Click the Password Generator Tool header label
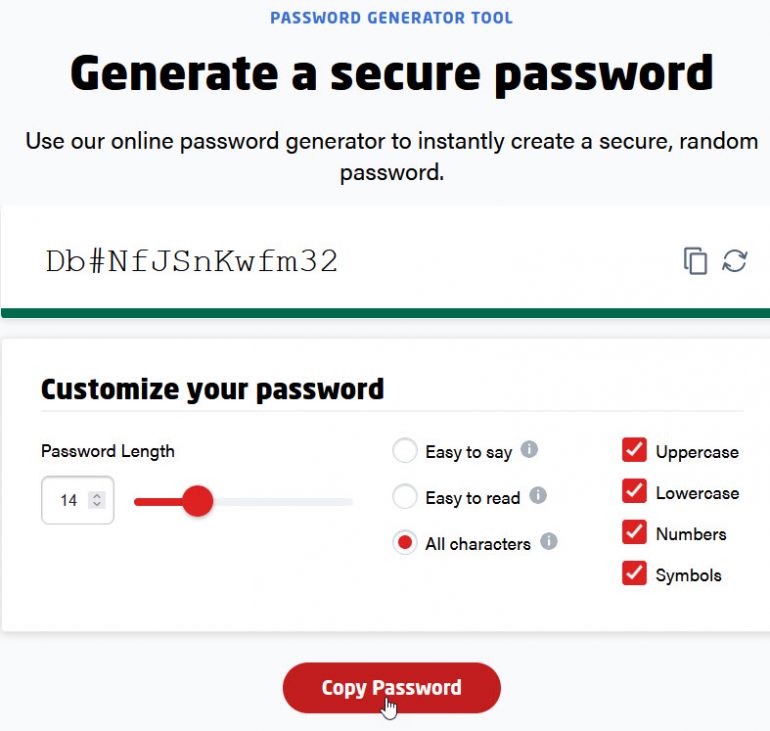This screenshot has width=770, height=731. [x=391, y=18]
